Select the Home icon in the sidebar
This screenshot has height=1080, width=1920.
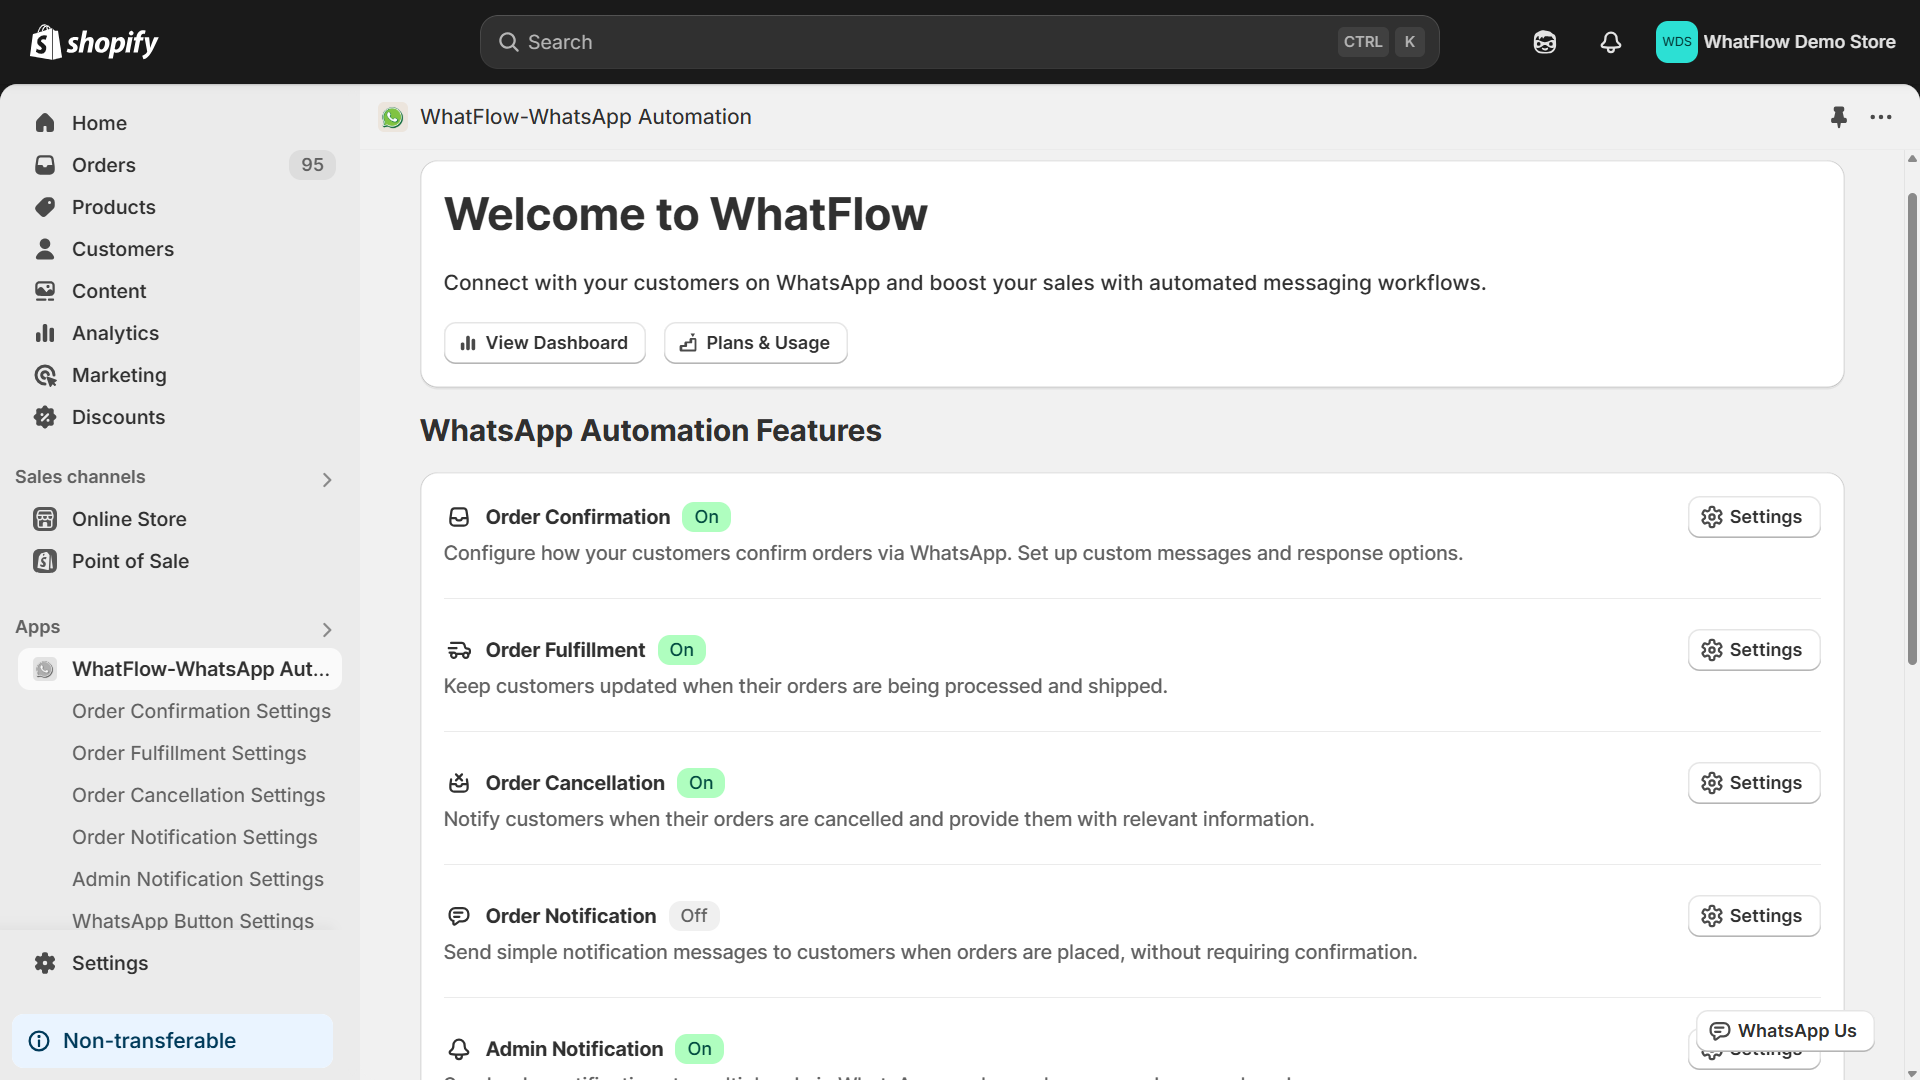[45, 122]
